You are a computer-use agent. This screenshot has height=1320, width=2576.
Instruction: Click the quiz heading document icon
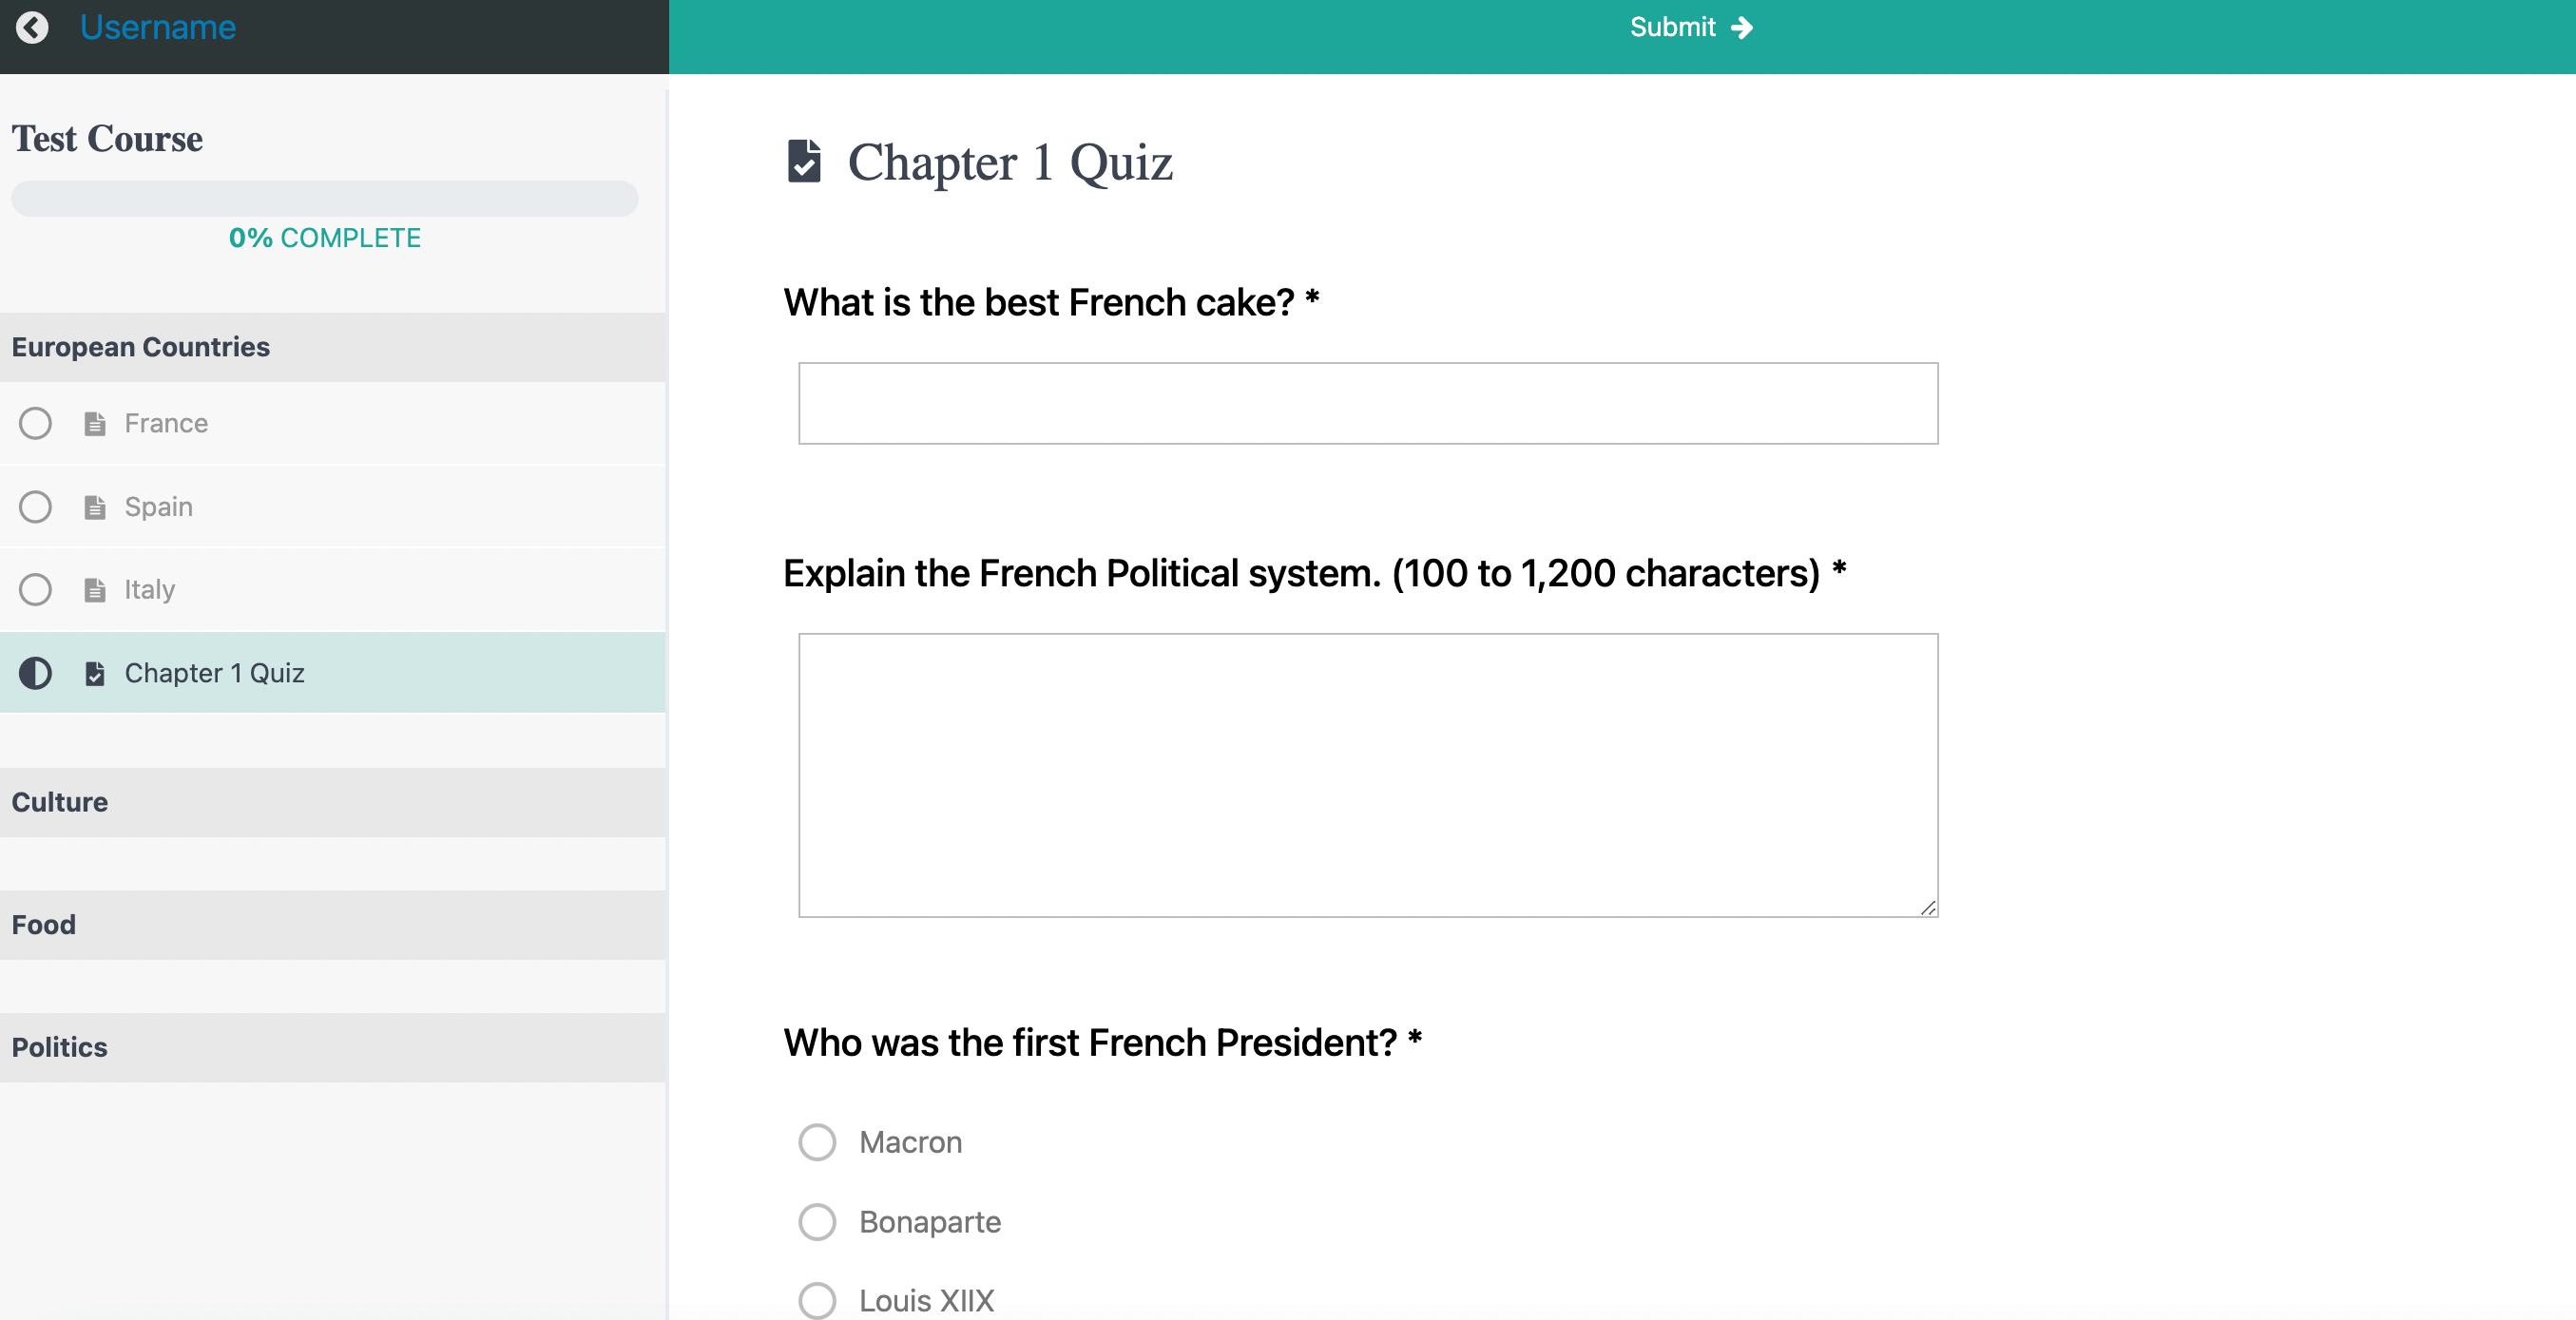(803, 162)
